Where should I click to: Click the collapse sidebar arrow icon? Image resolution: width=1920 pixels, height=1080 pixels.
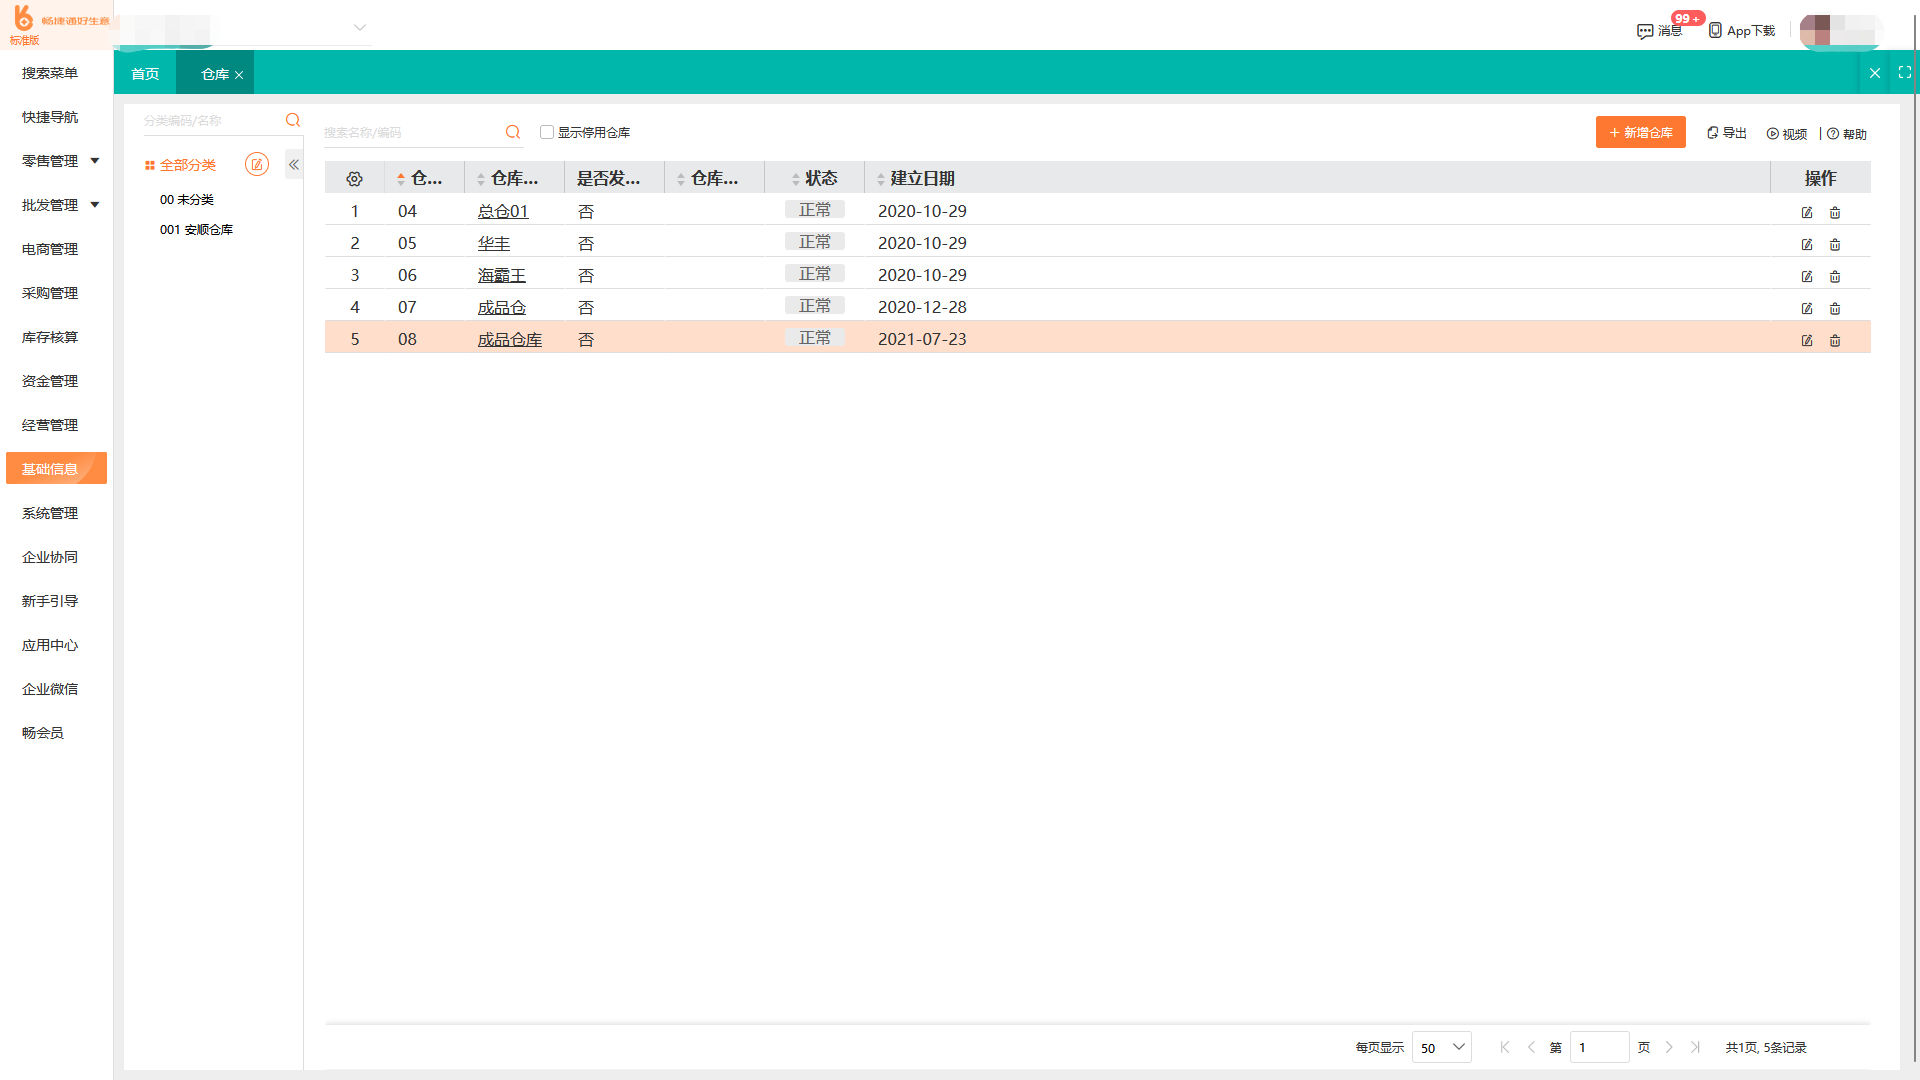pos(294,164)
